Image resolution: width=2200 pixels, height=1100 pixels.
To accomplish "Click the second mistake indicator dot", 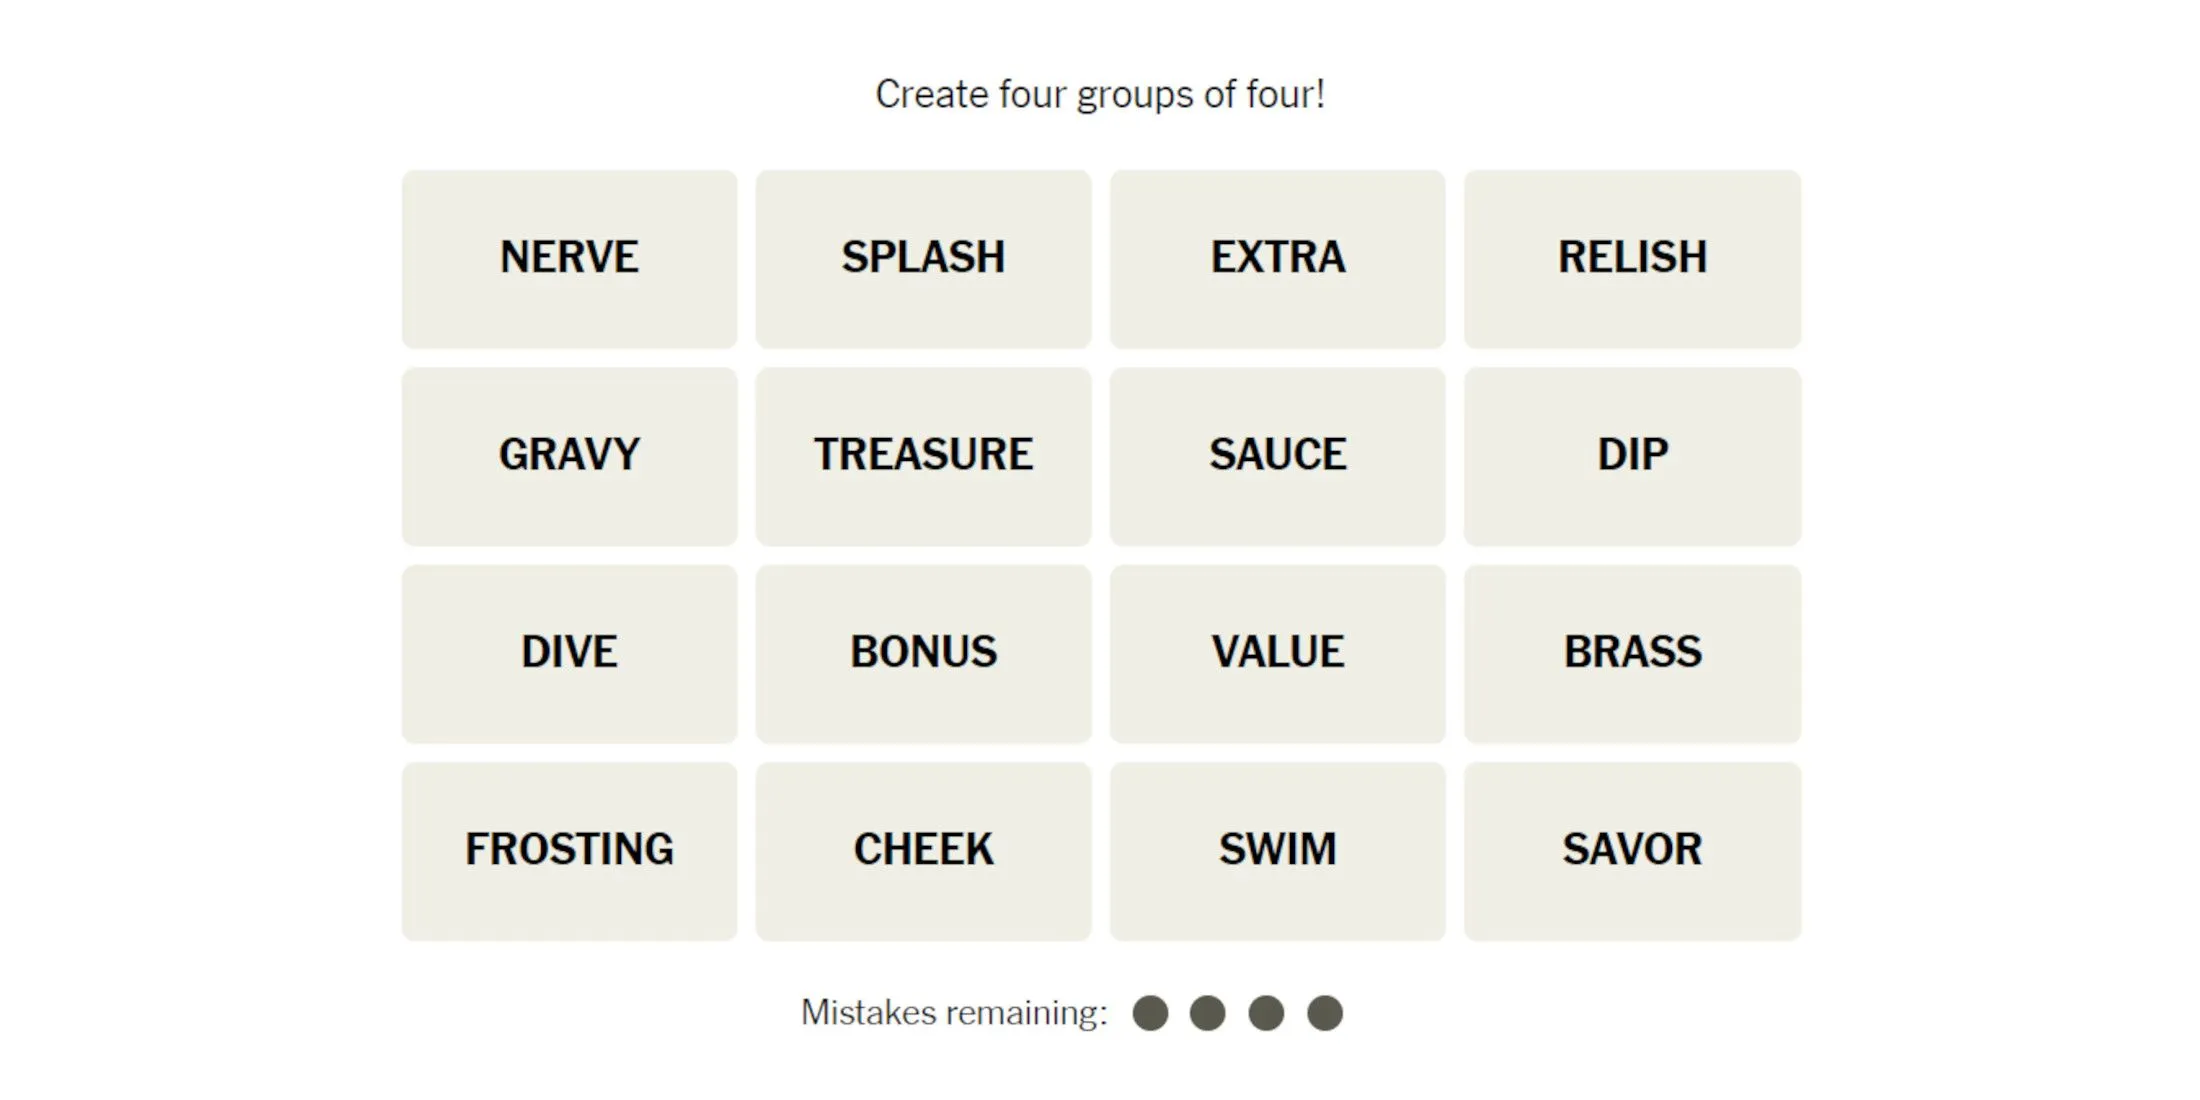I will click(x=1211, y=1012).
